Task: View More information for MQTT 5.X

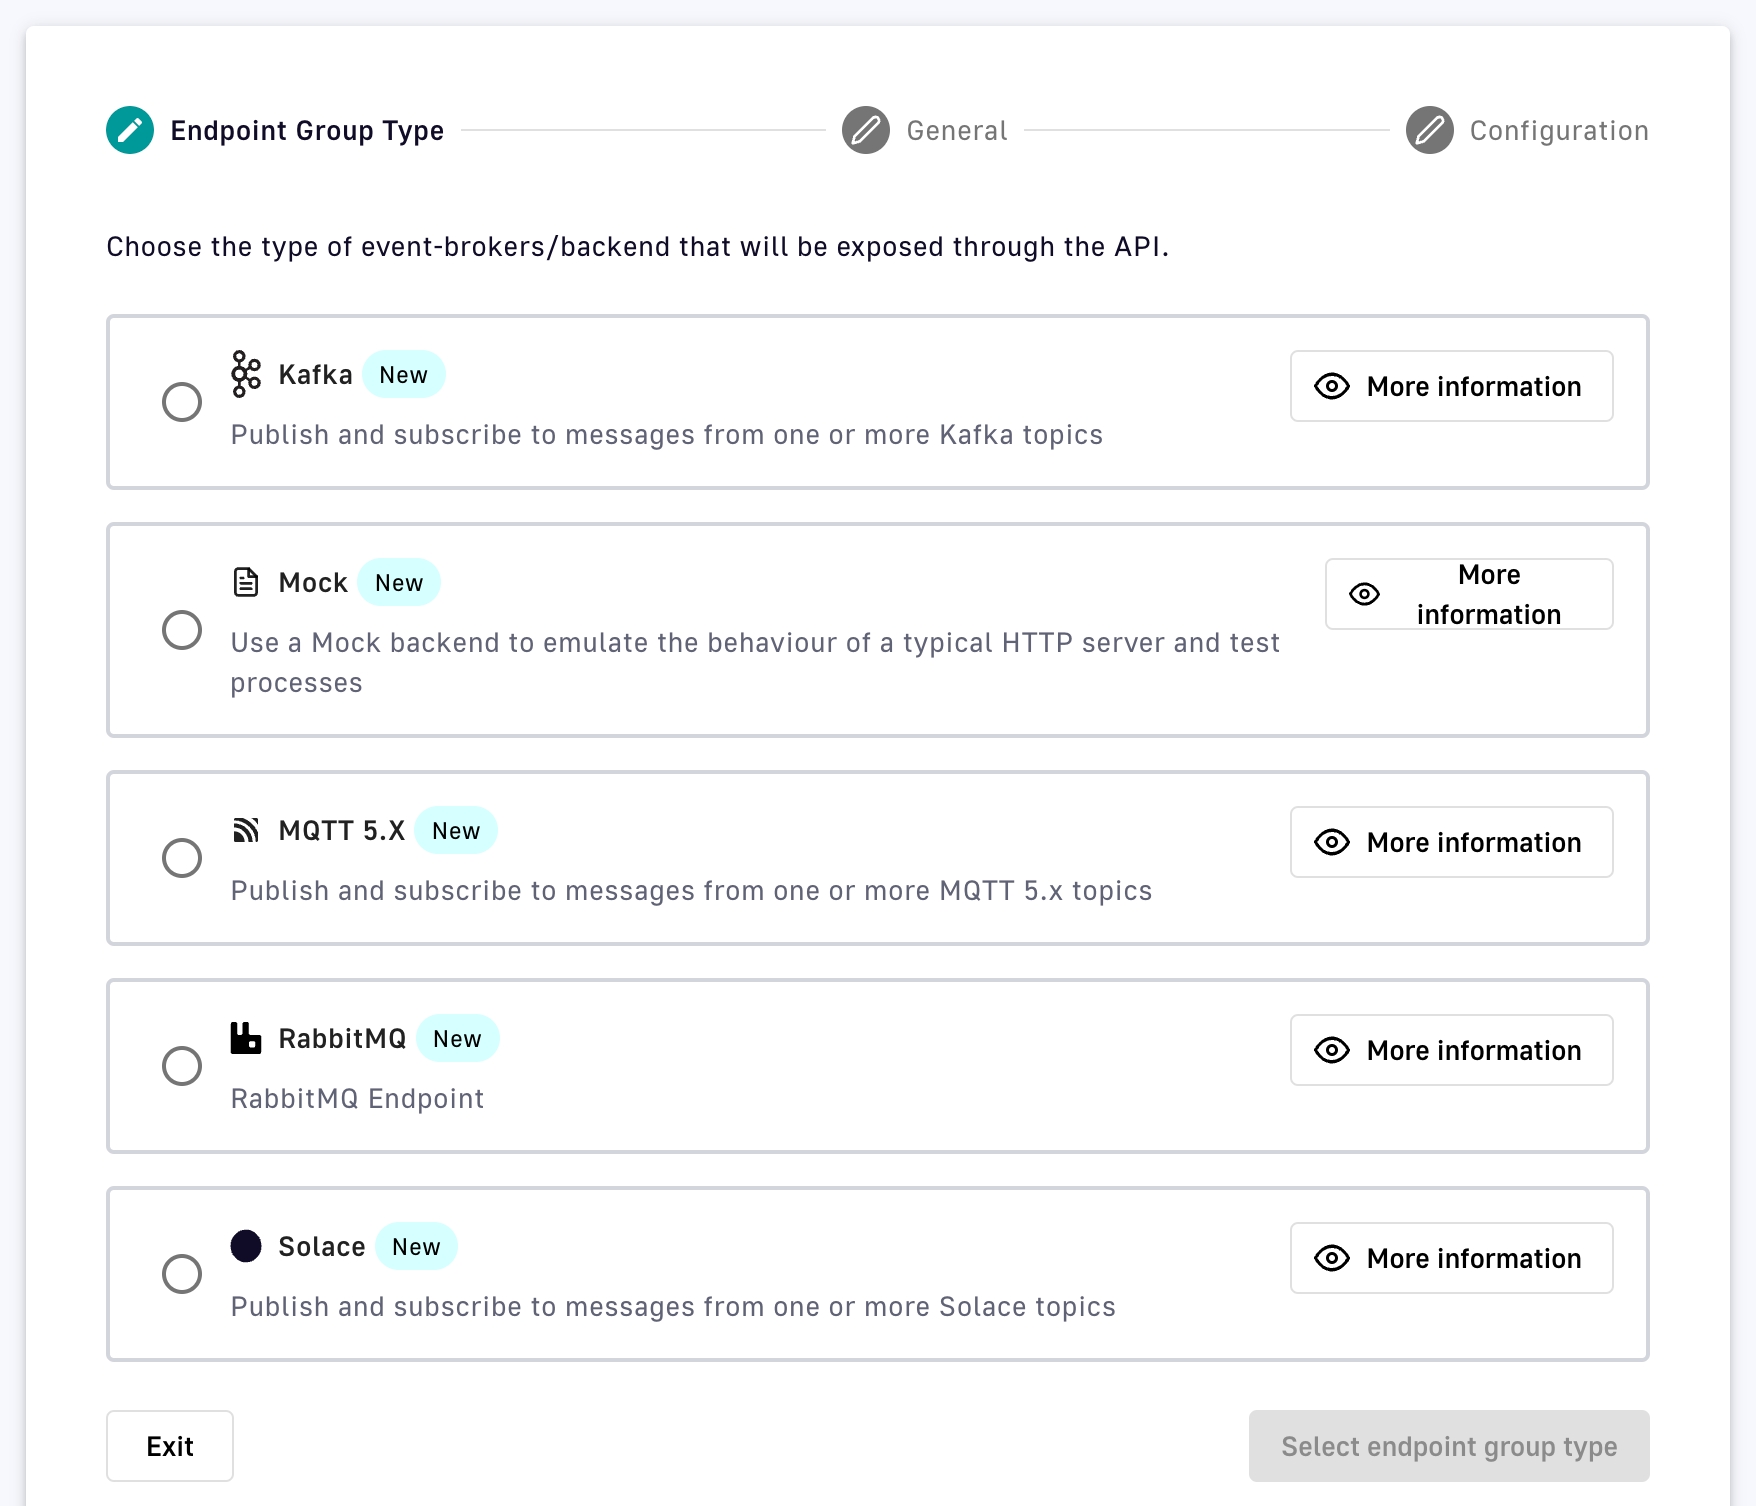Action: coord(1451,842)
